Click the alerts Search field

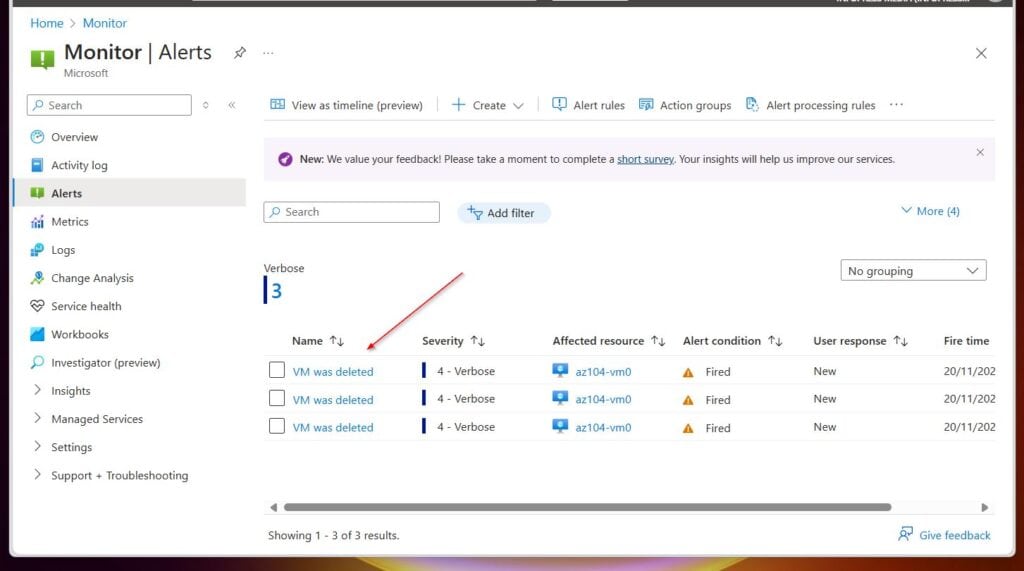(x=351, y=212)
